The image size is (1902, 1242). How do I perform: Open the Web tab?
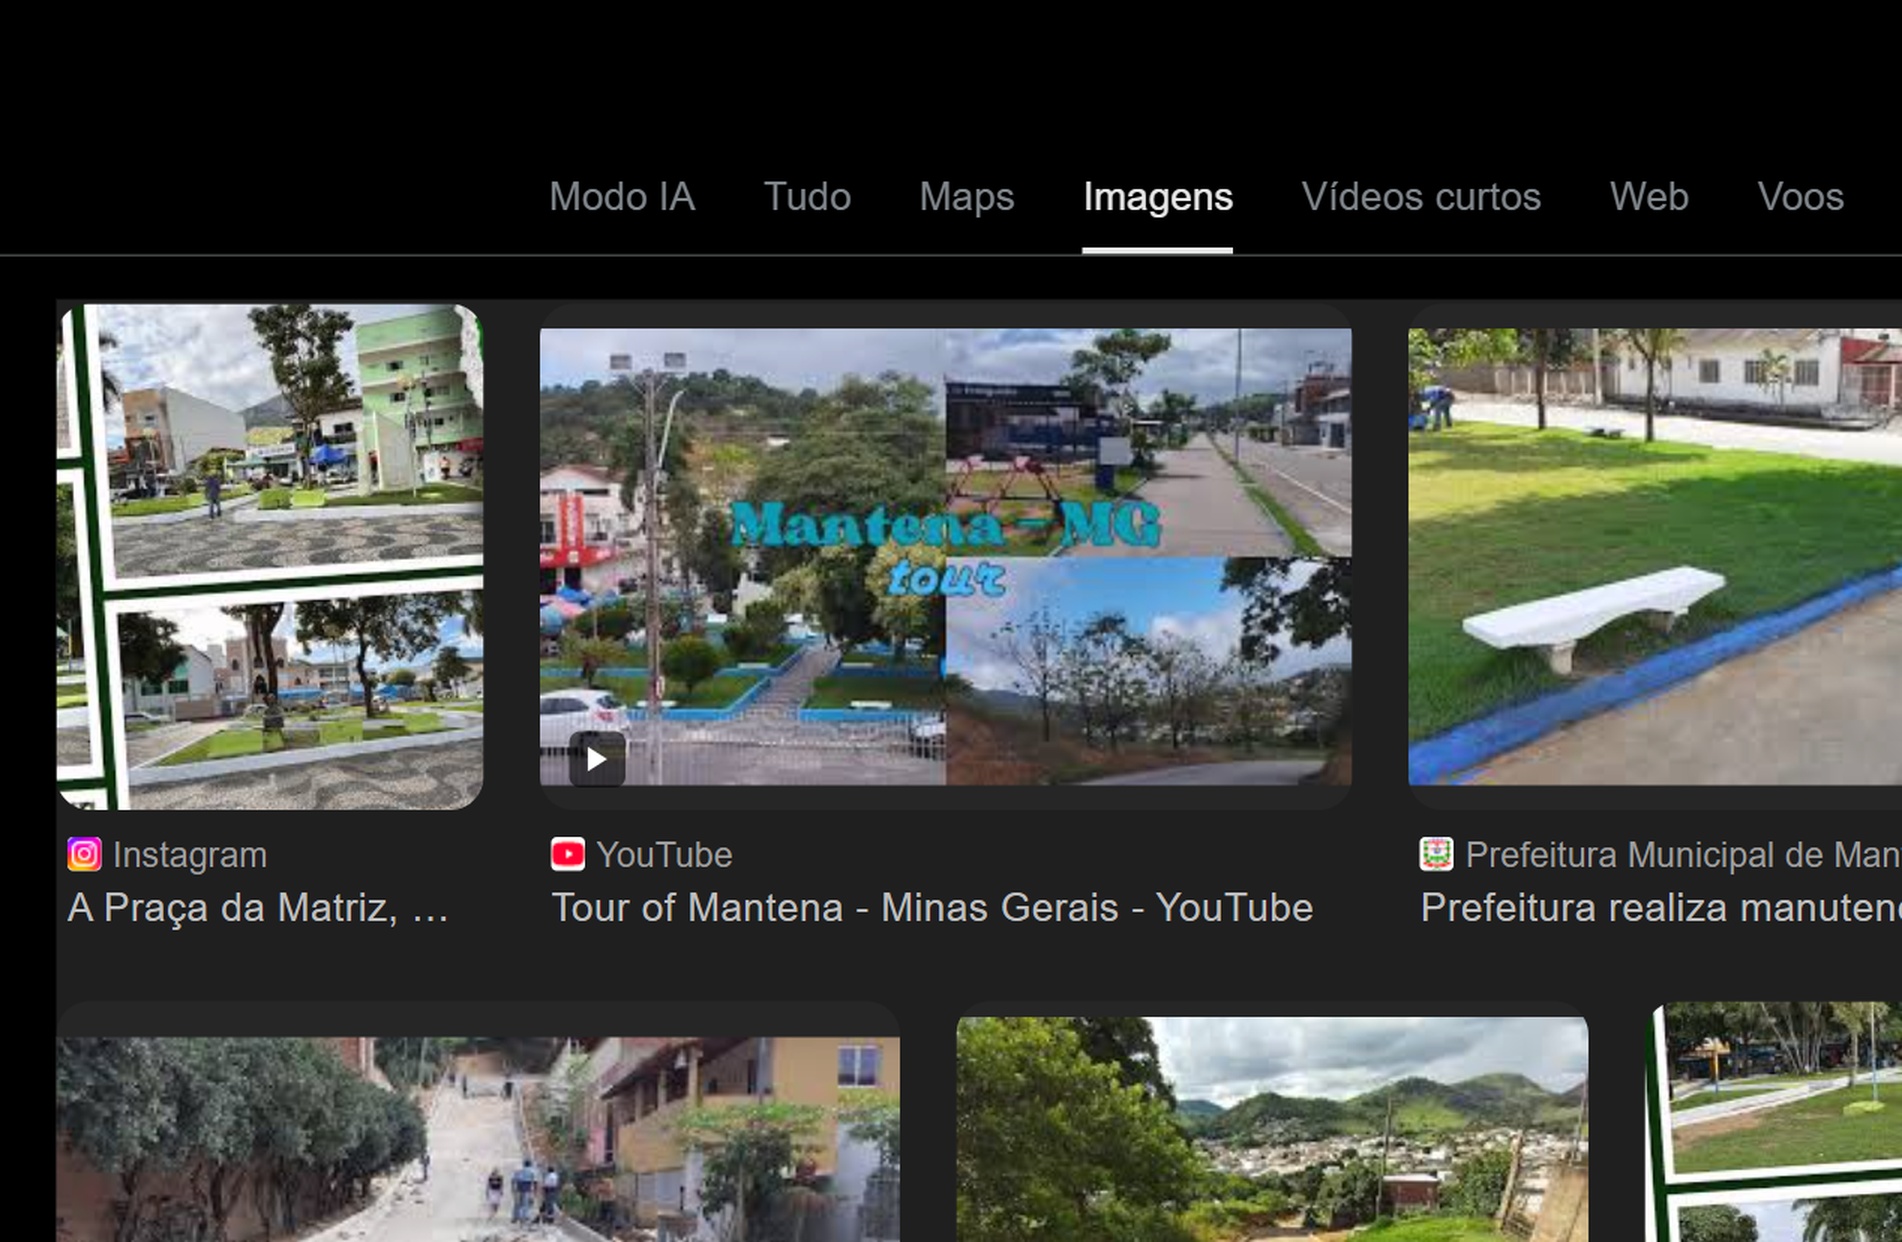1648,197
